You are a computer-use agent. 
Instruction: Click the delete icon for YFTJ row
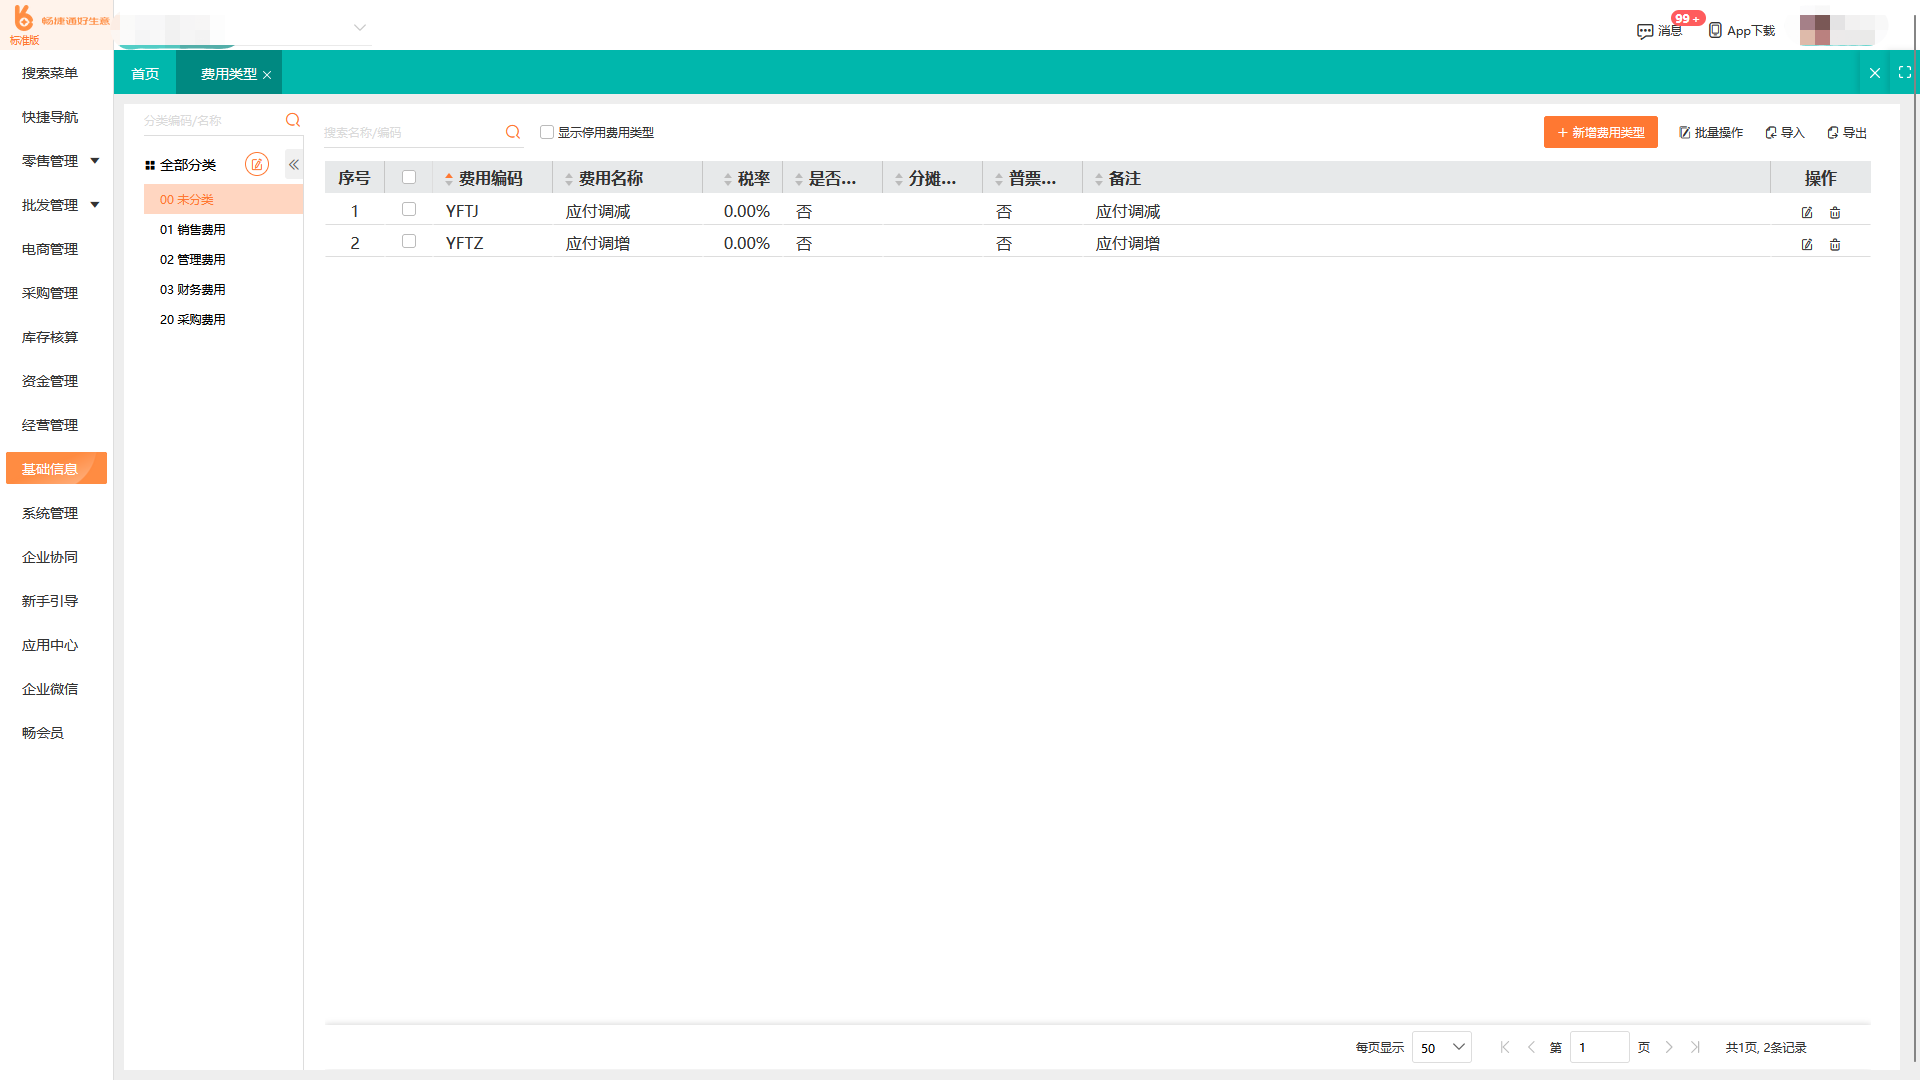1836,212
